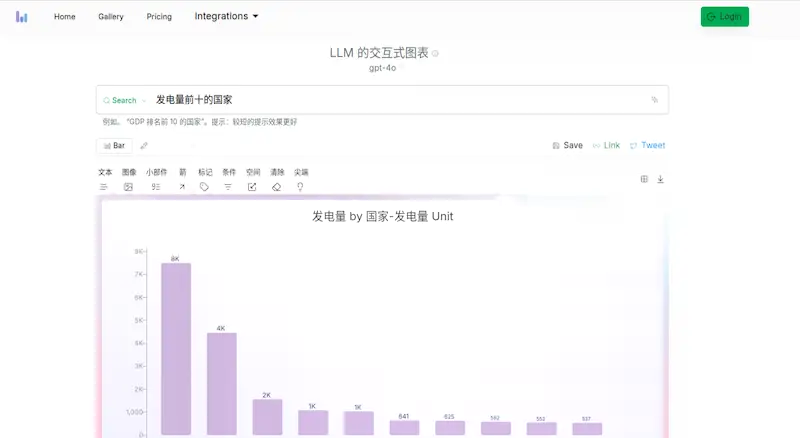This screenshot has height=438, width=800.
Task: Click the lightbulb (尖端) tips icon
Action: click(300, 187)
